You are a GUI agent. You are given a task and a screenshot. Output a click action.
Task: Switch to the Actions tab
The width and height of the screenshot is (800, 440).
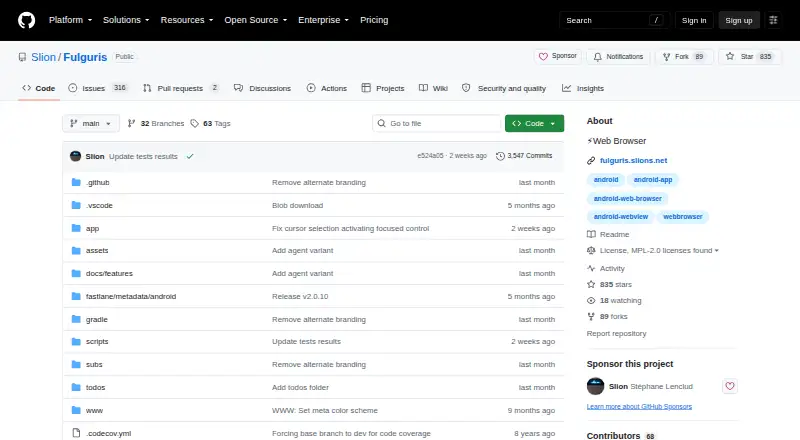point(327,88)
